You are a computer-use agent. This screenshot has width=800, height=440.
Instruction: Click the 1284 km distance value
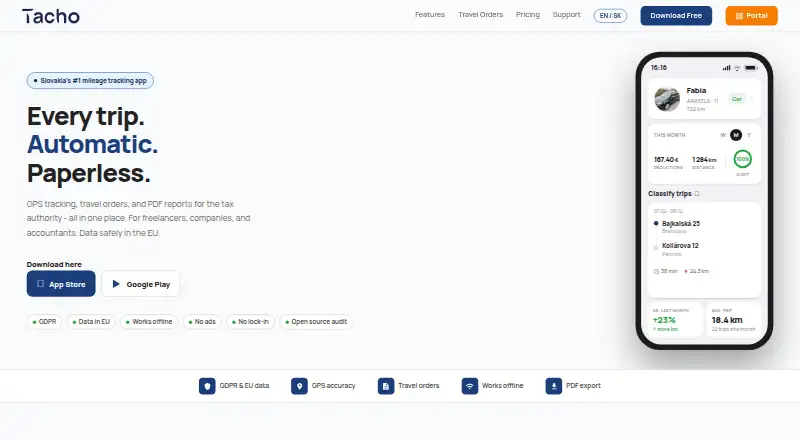pos(704,160)
